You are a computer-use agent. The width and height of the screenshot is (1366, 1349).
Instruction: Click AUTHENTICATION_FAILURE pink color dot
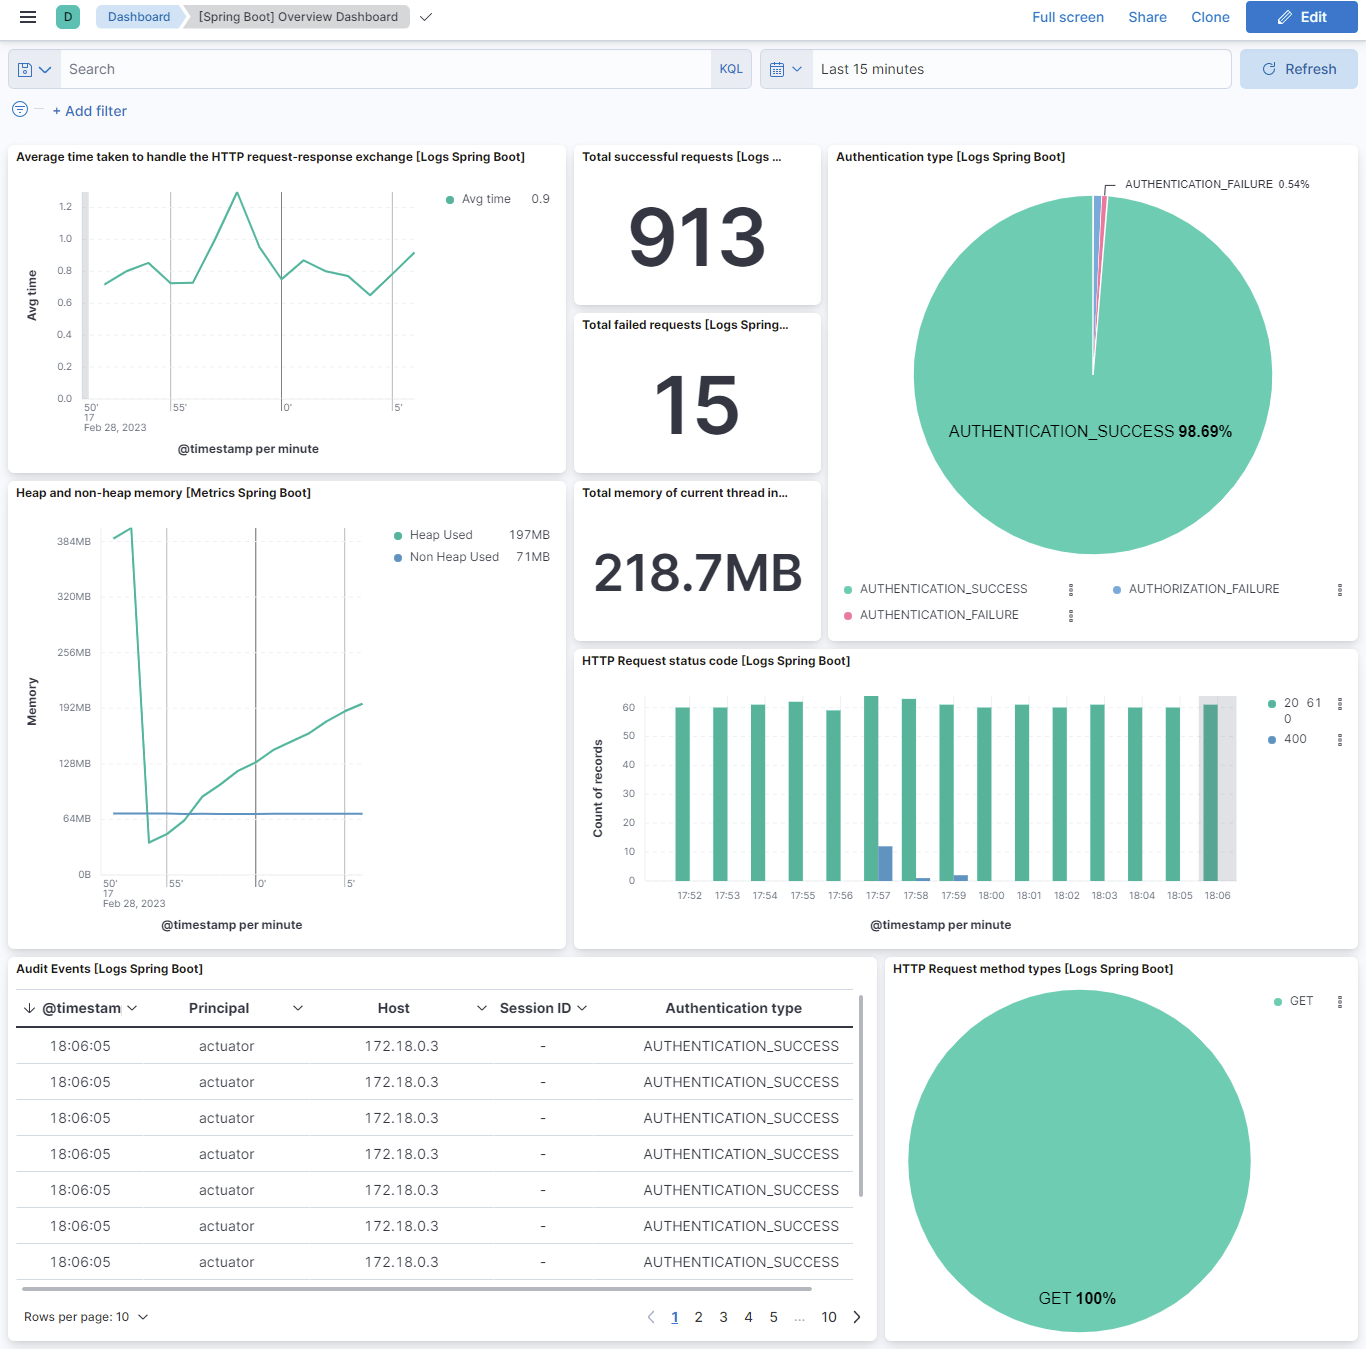(848, 616)
